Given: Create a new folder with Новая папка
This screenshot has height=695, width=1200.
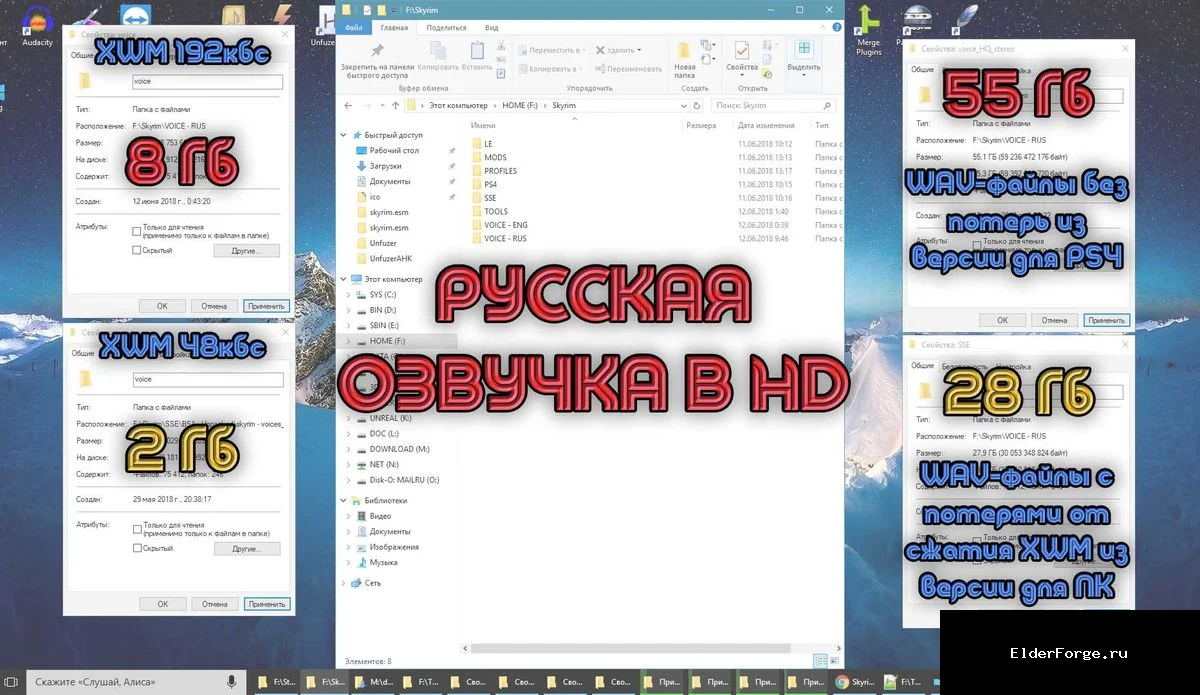Looking at the screenshot, I should pos(684,58).
